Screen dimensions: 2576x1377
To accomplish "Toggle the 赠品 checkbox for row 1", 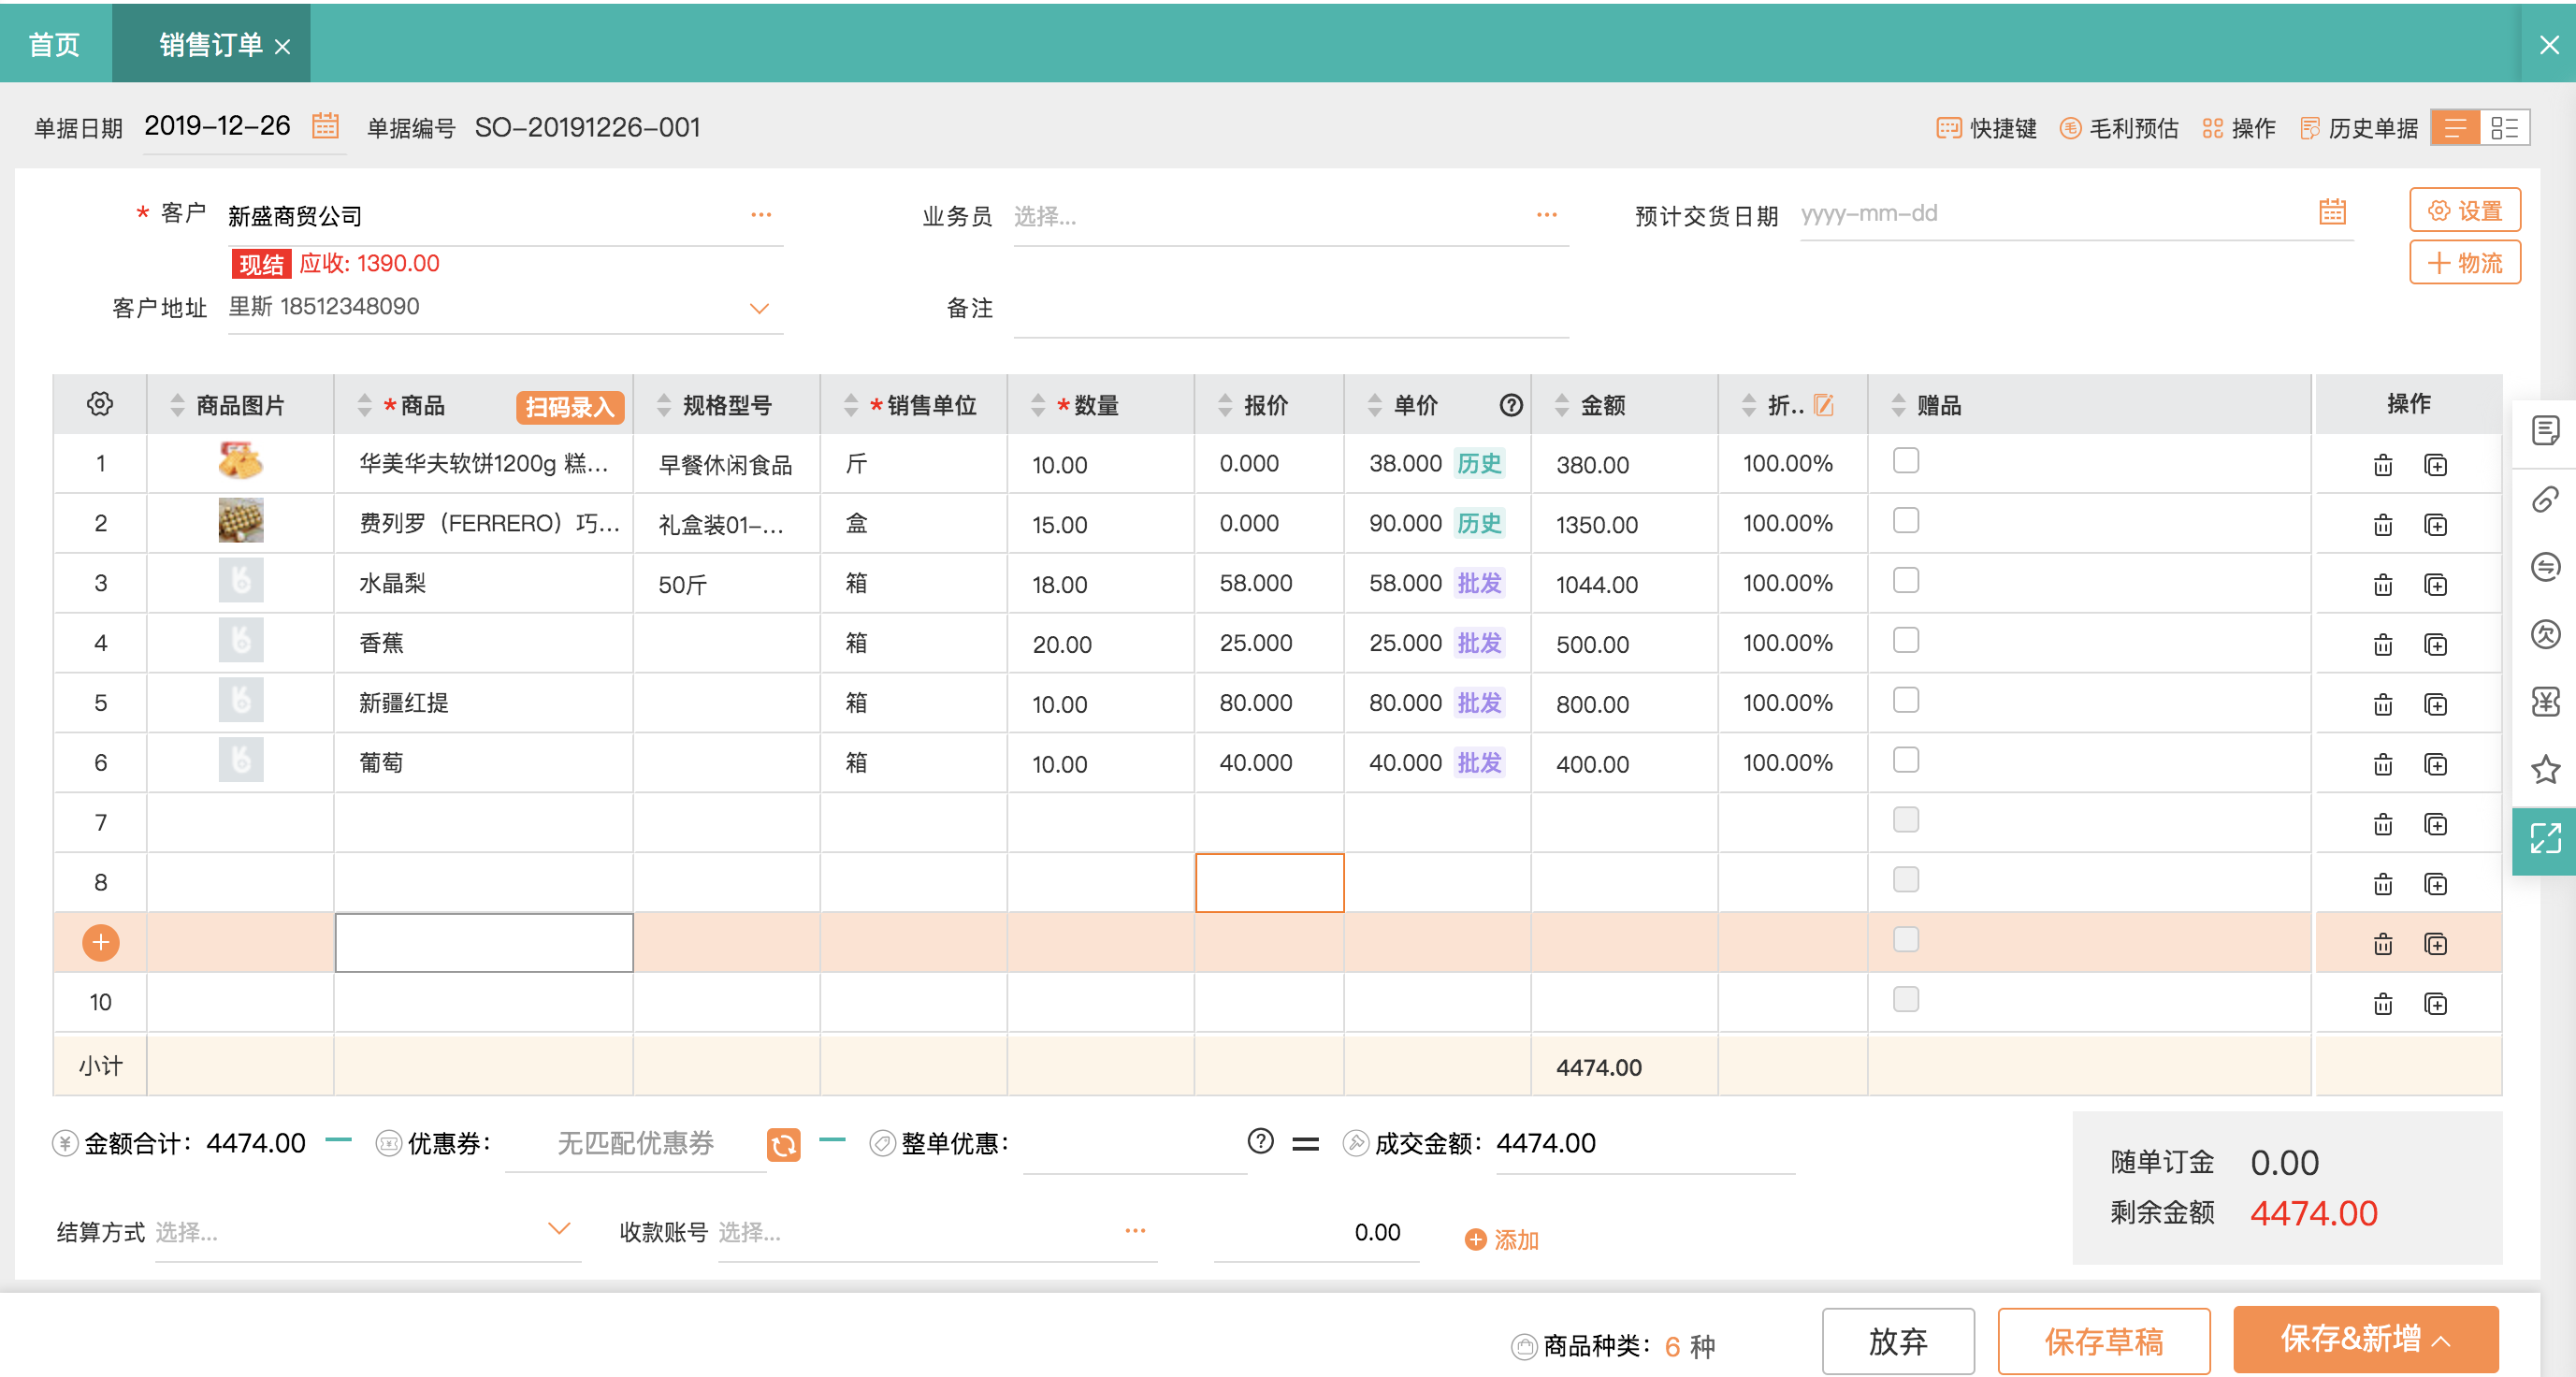I will coord(1906,462).
